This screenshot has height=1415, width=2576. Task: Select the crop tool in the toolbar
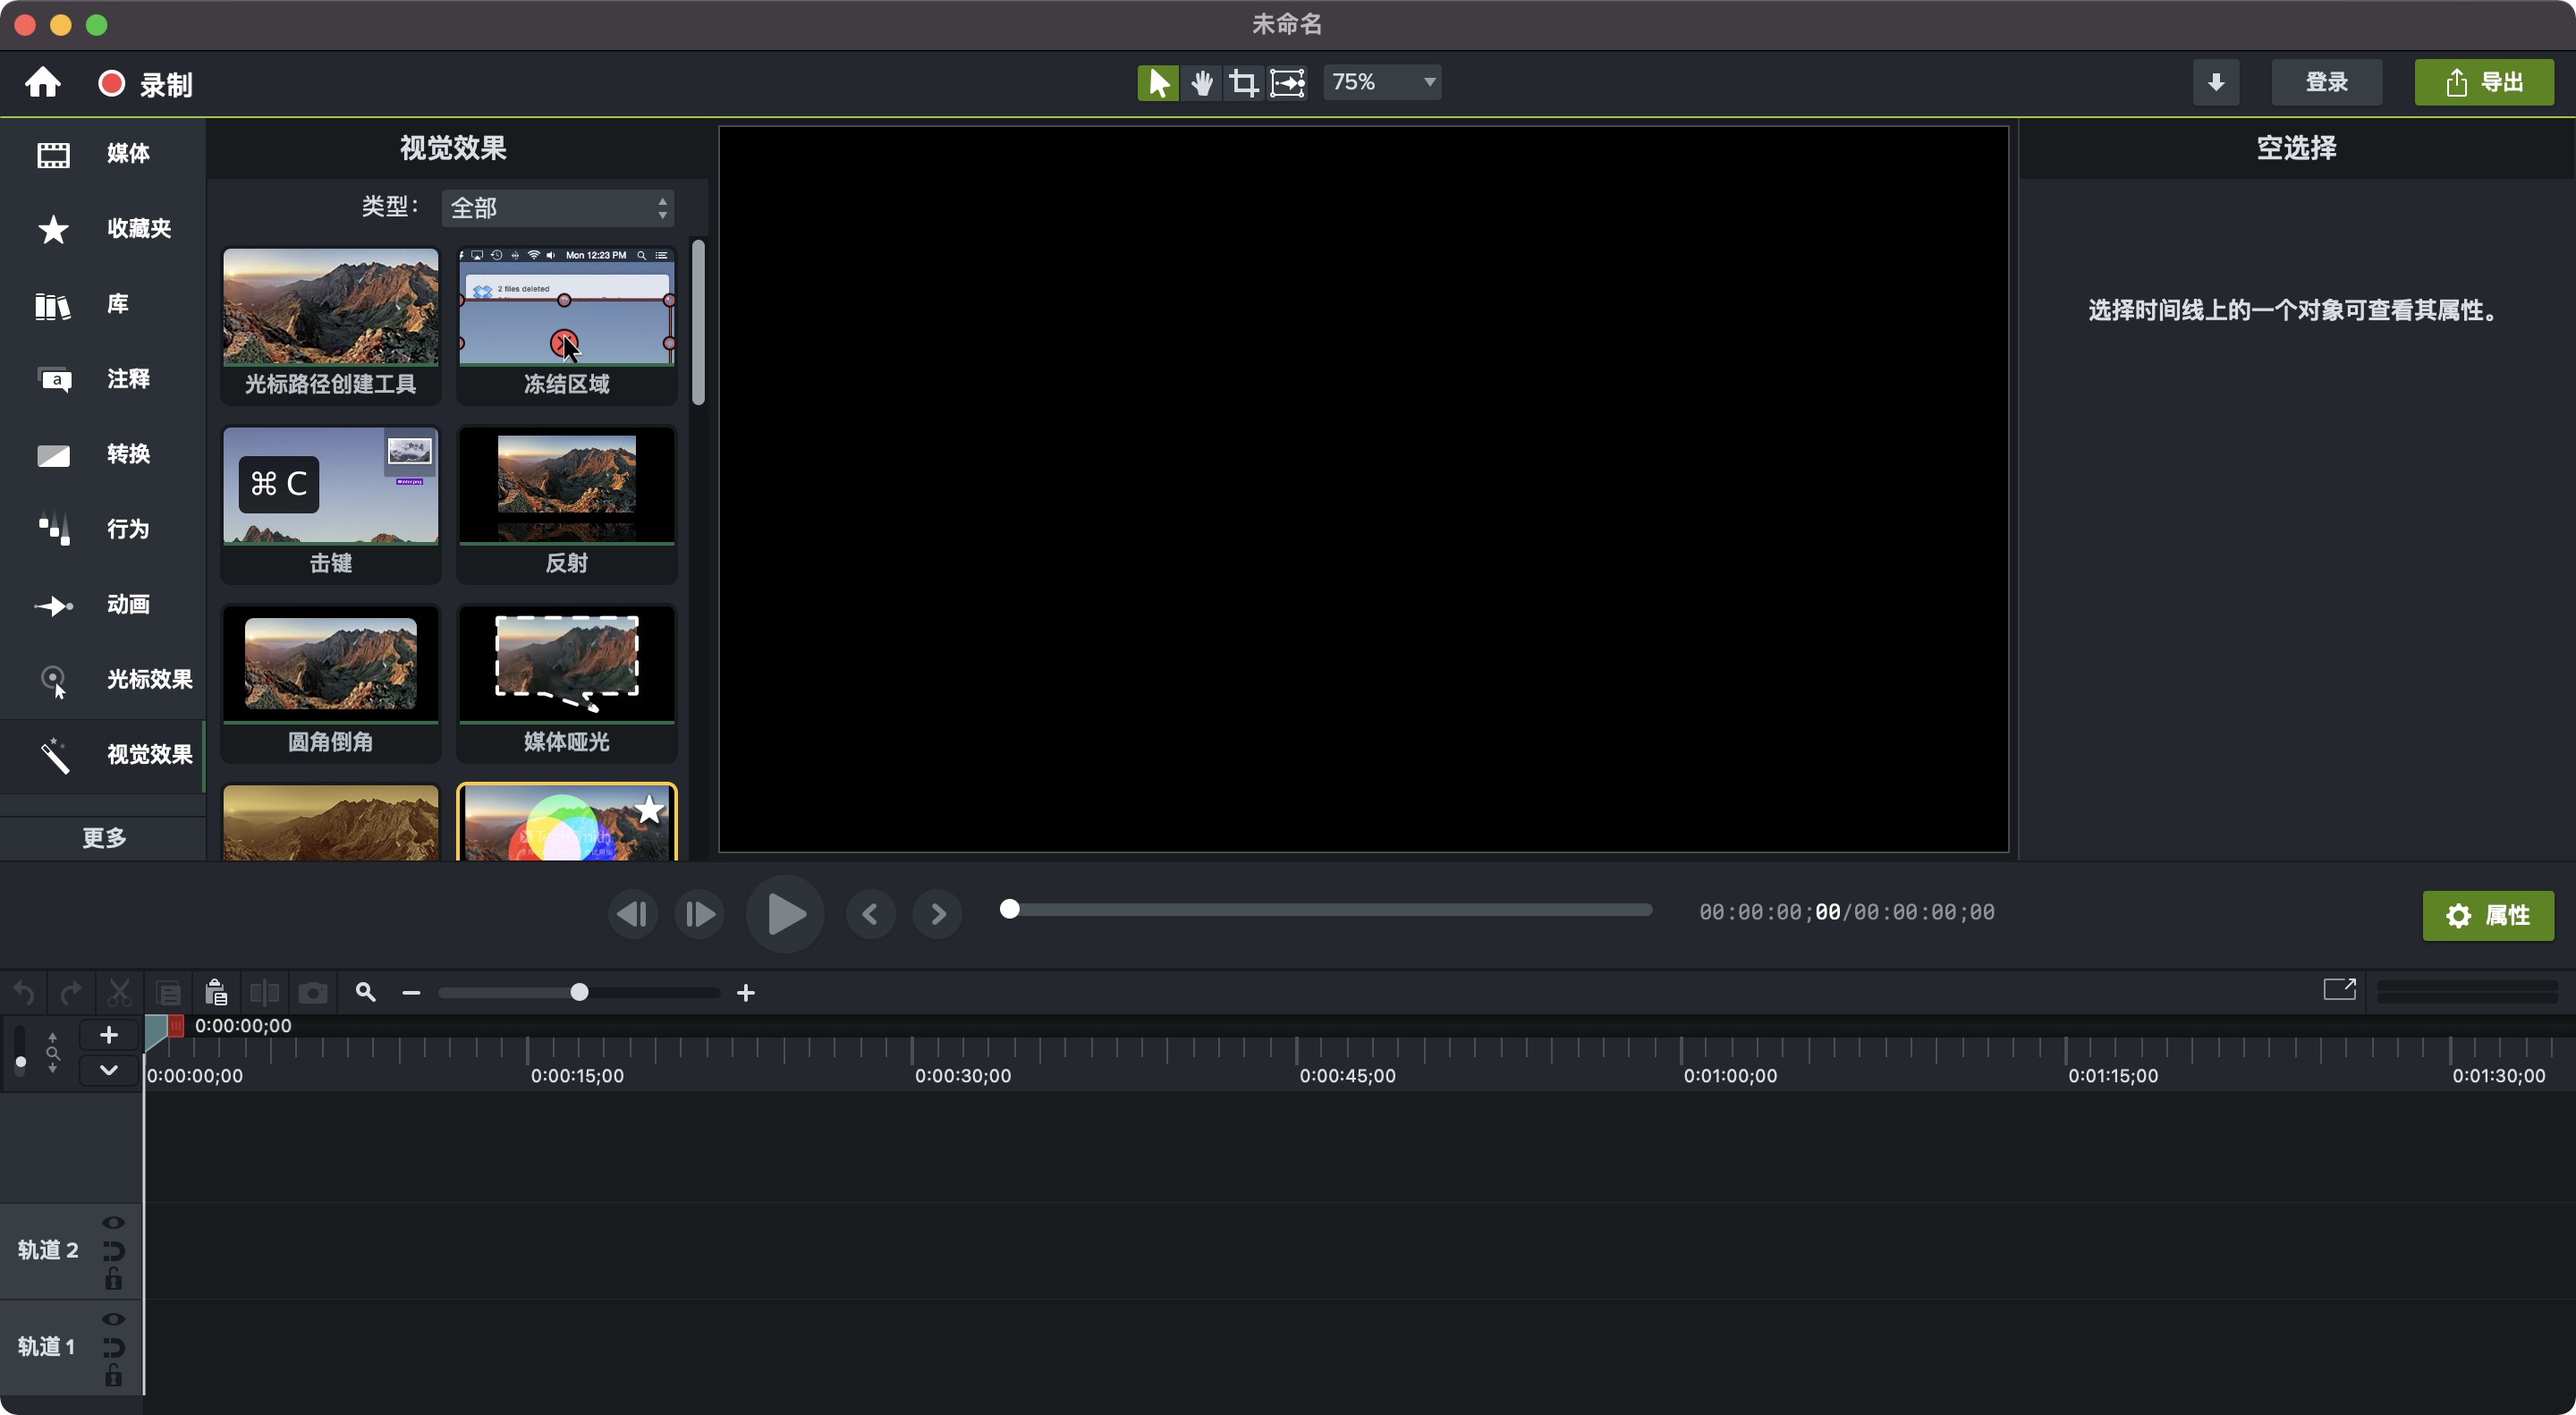(1243, 82)
